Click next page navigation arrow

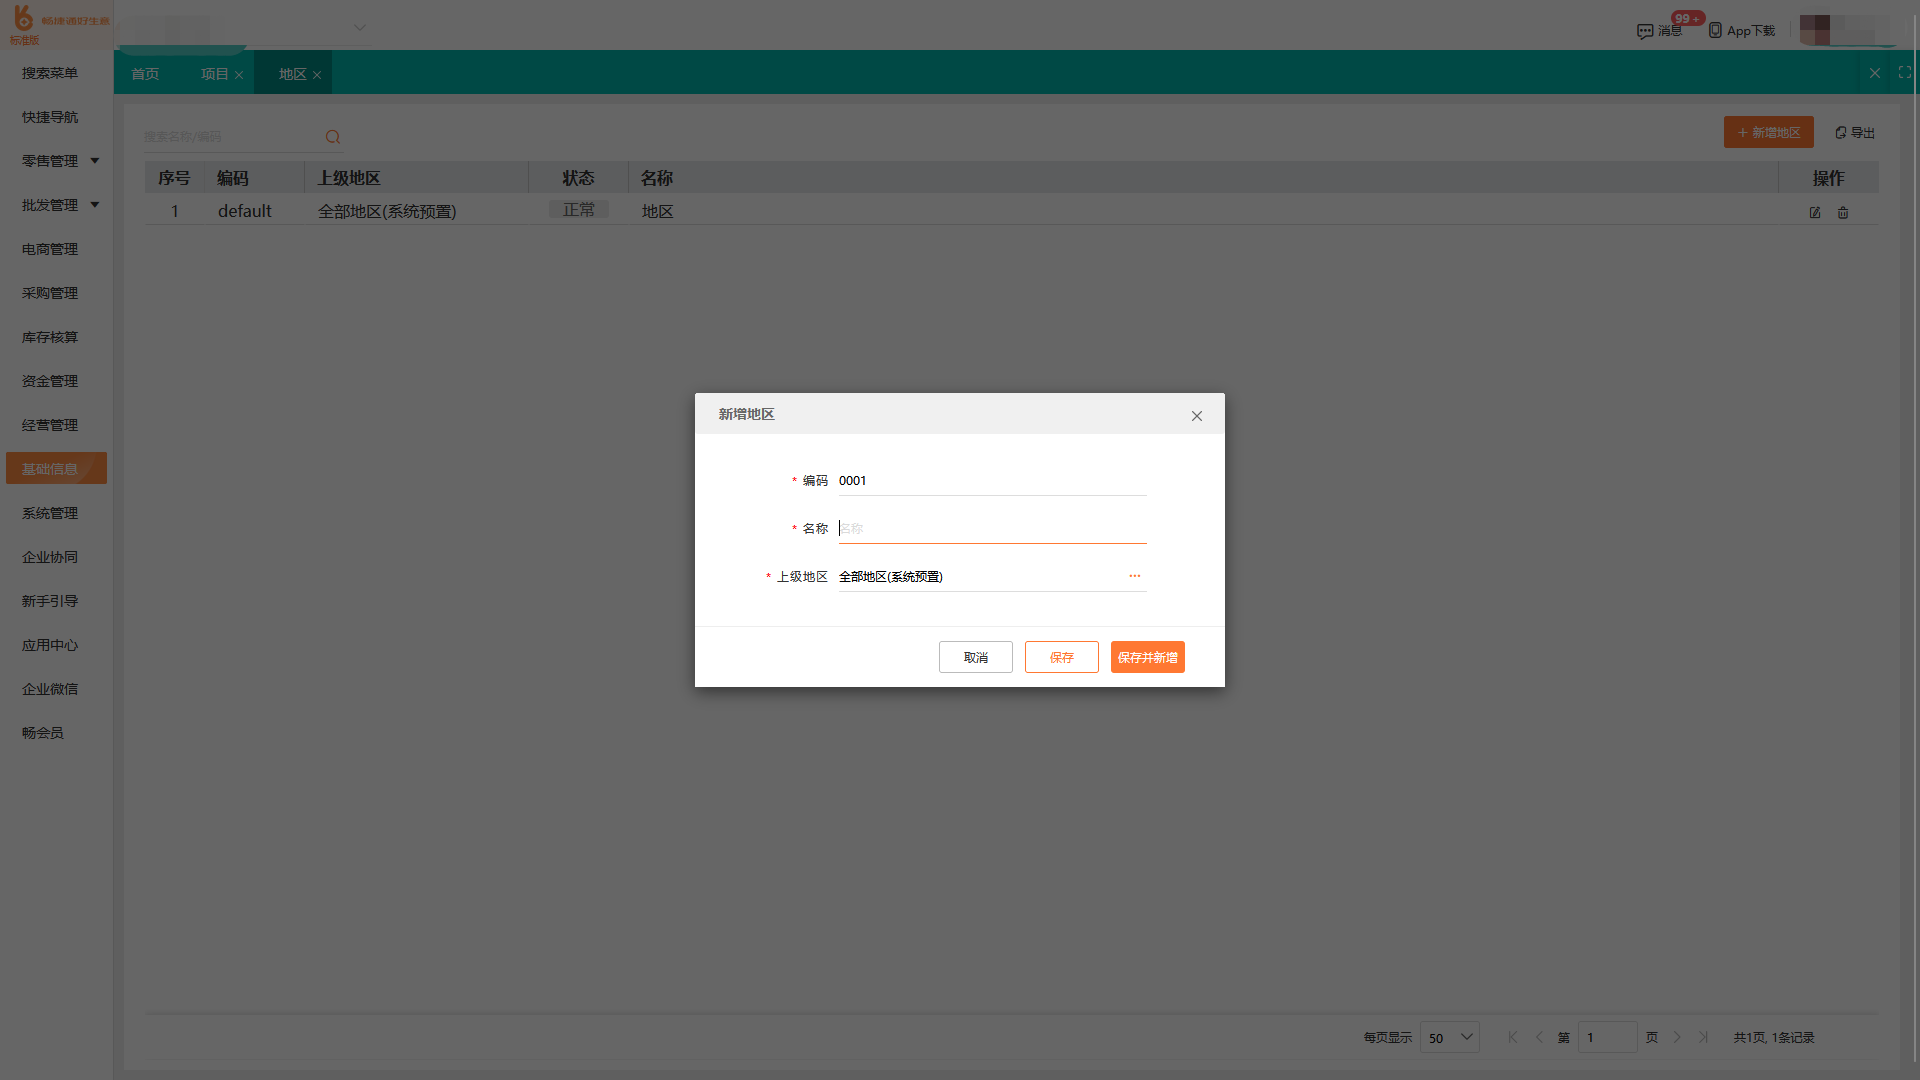(1677, 1036)
